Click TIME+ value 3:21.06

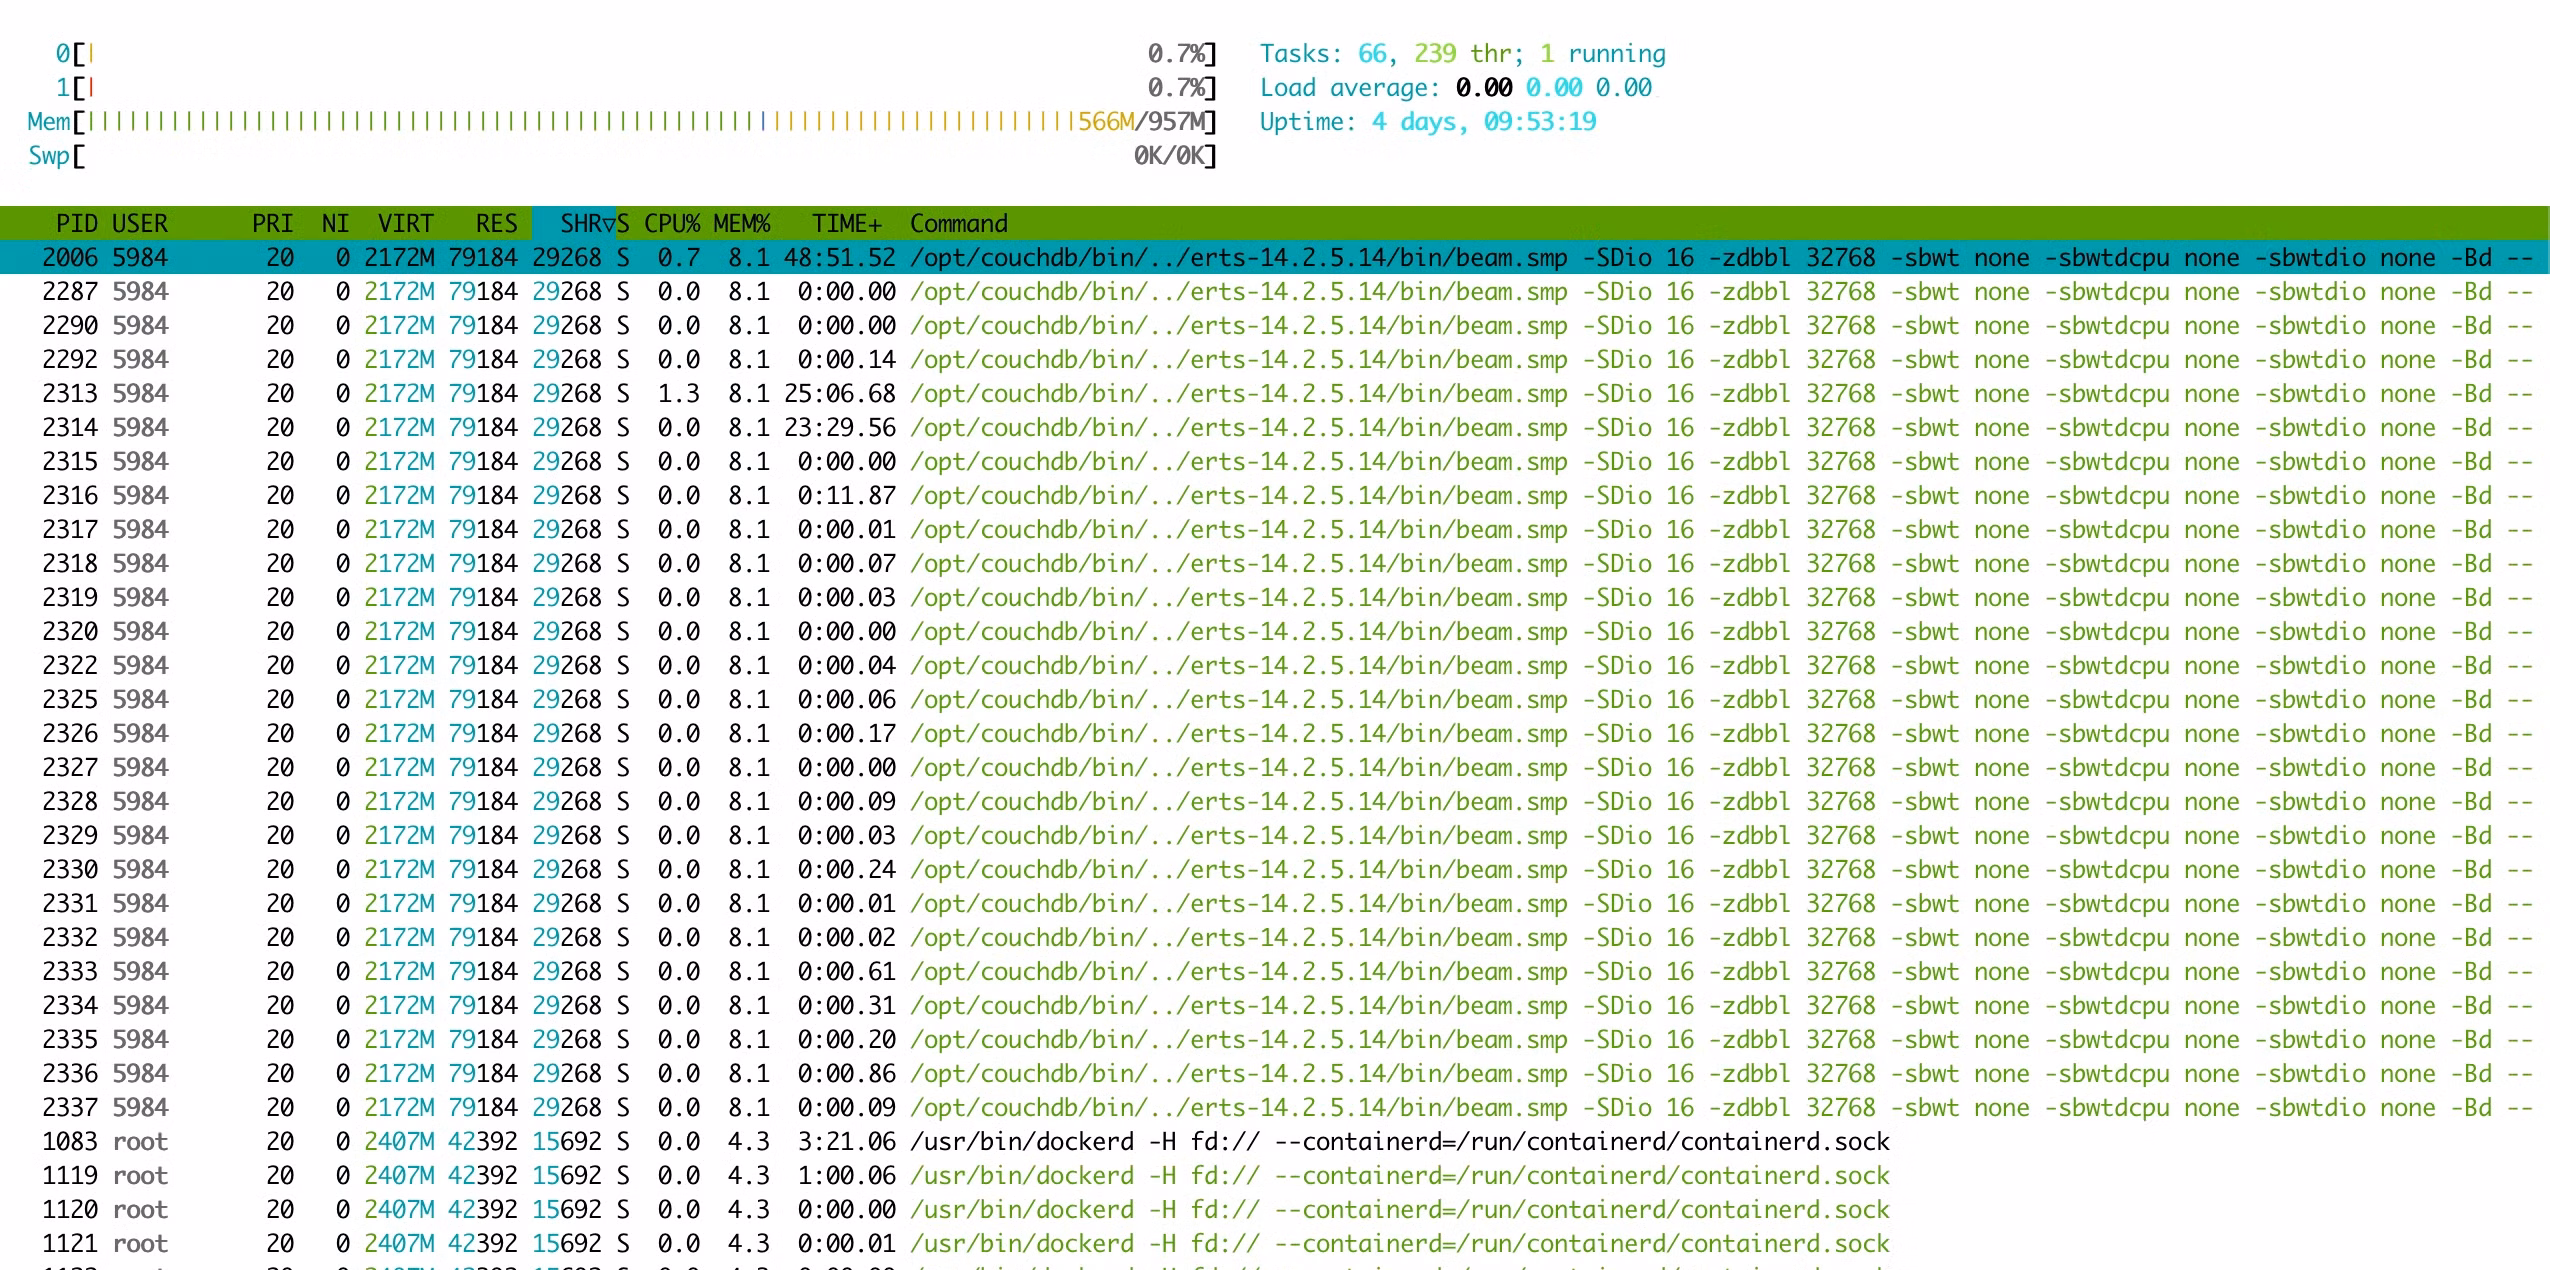[847, 1142]
